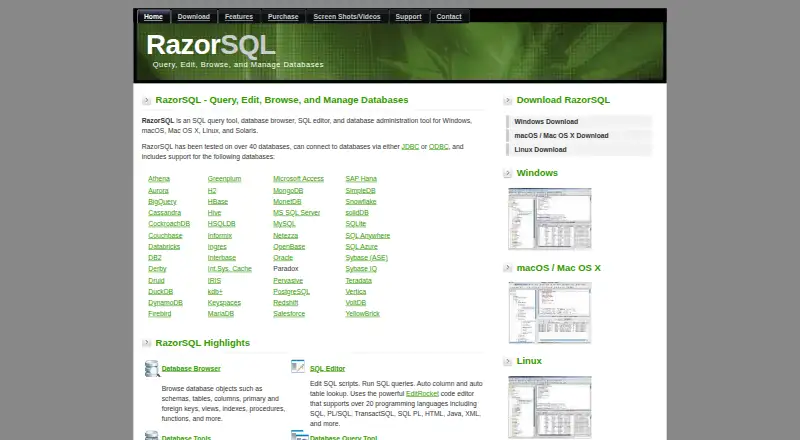Open the Windows screenshot thumbnail
This screenshot has width=800, height=440.
[550, 218]
